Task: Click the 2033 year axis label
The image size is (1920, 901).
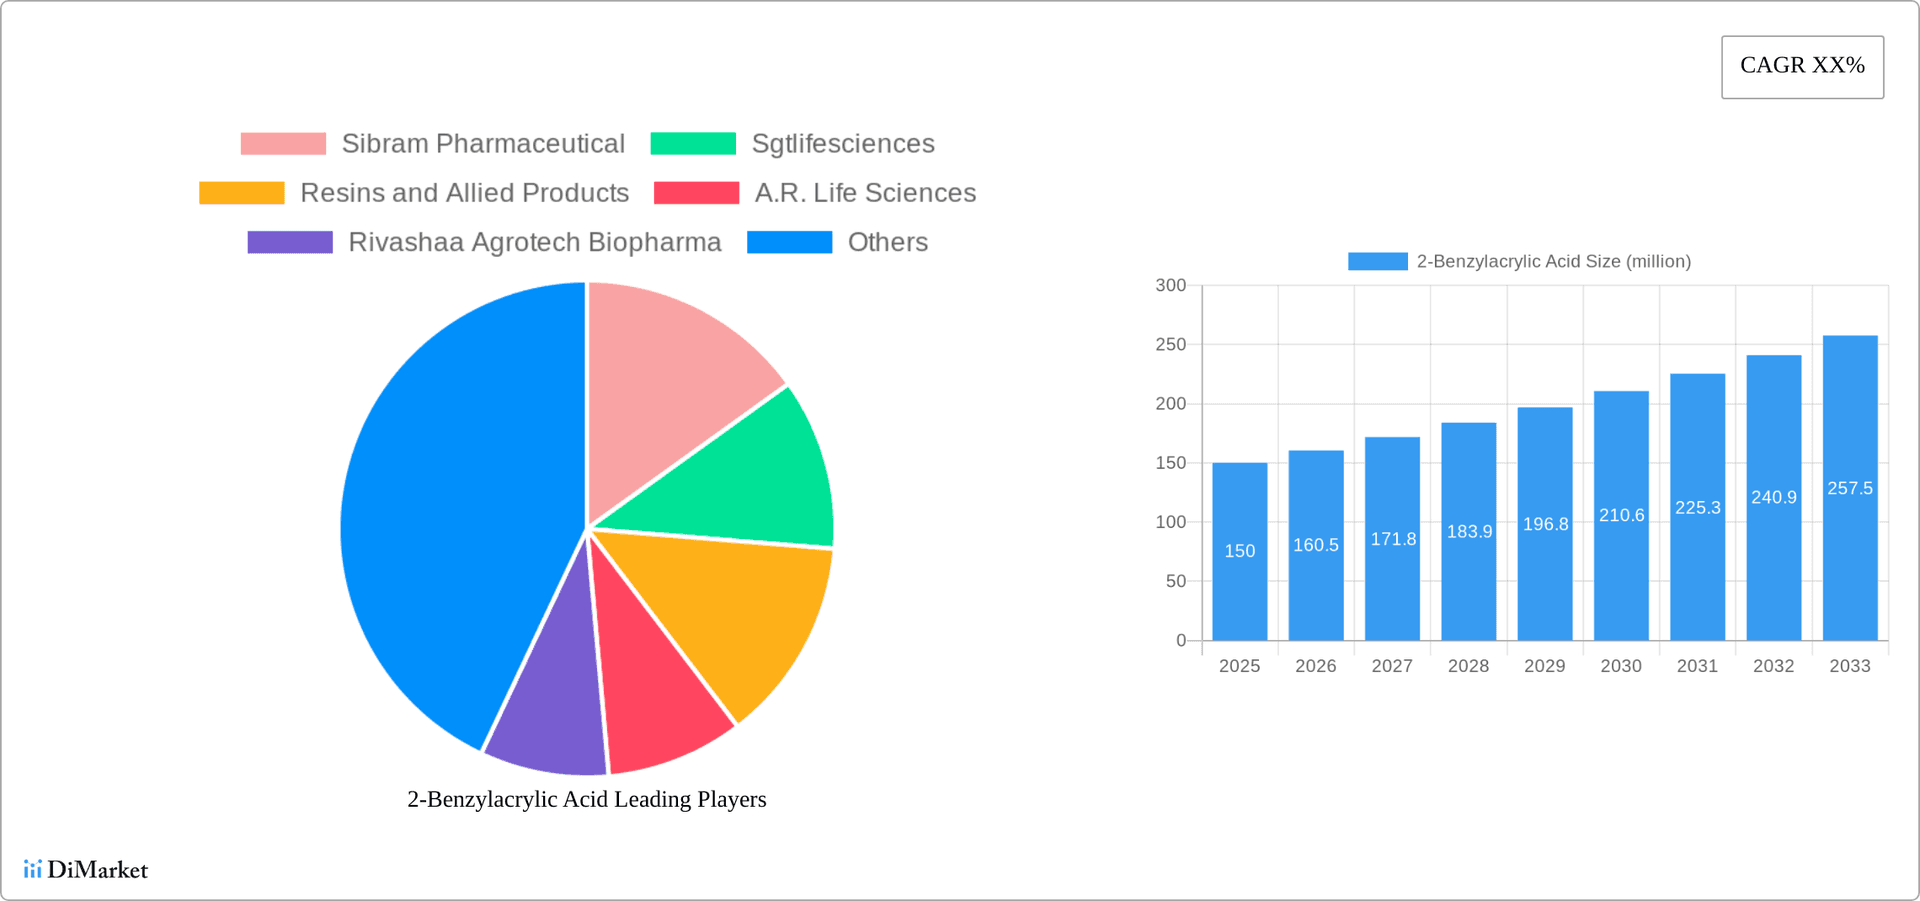Action: pyautogui.click(x=1851, y=665)
